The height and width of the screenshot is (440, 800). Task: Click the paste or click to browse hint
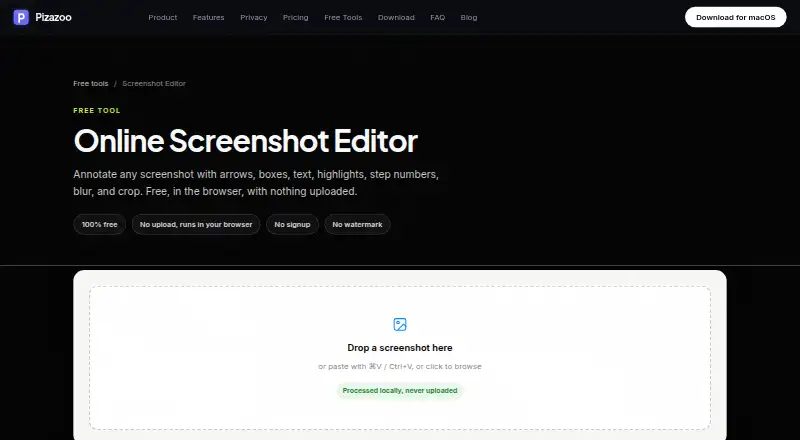click(400, 366)
